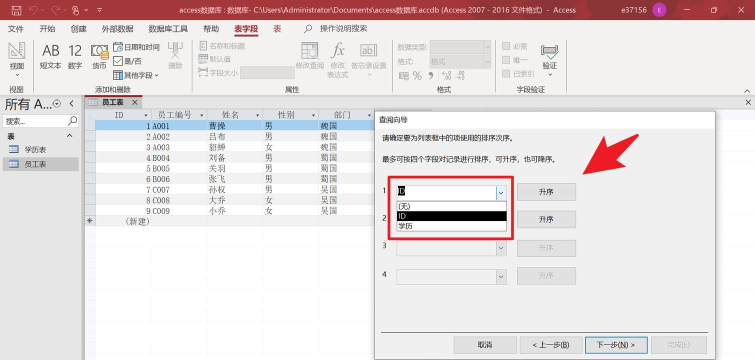Click the 下一步(N) next button
Image resolution: width=755 pixels, height=360 pixels.
(x=616, y=345)
